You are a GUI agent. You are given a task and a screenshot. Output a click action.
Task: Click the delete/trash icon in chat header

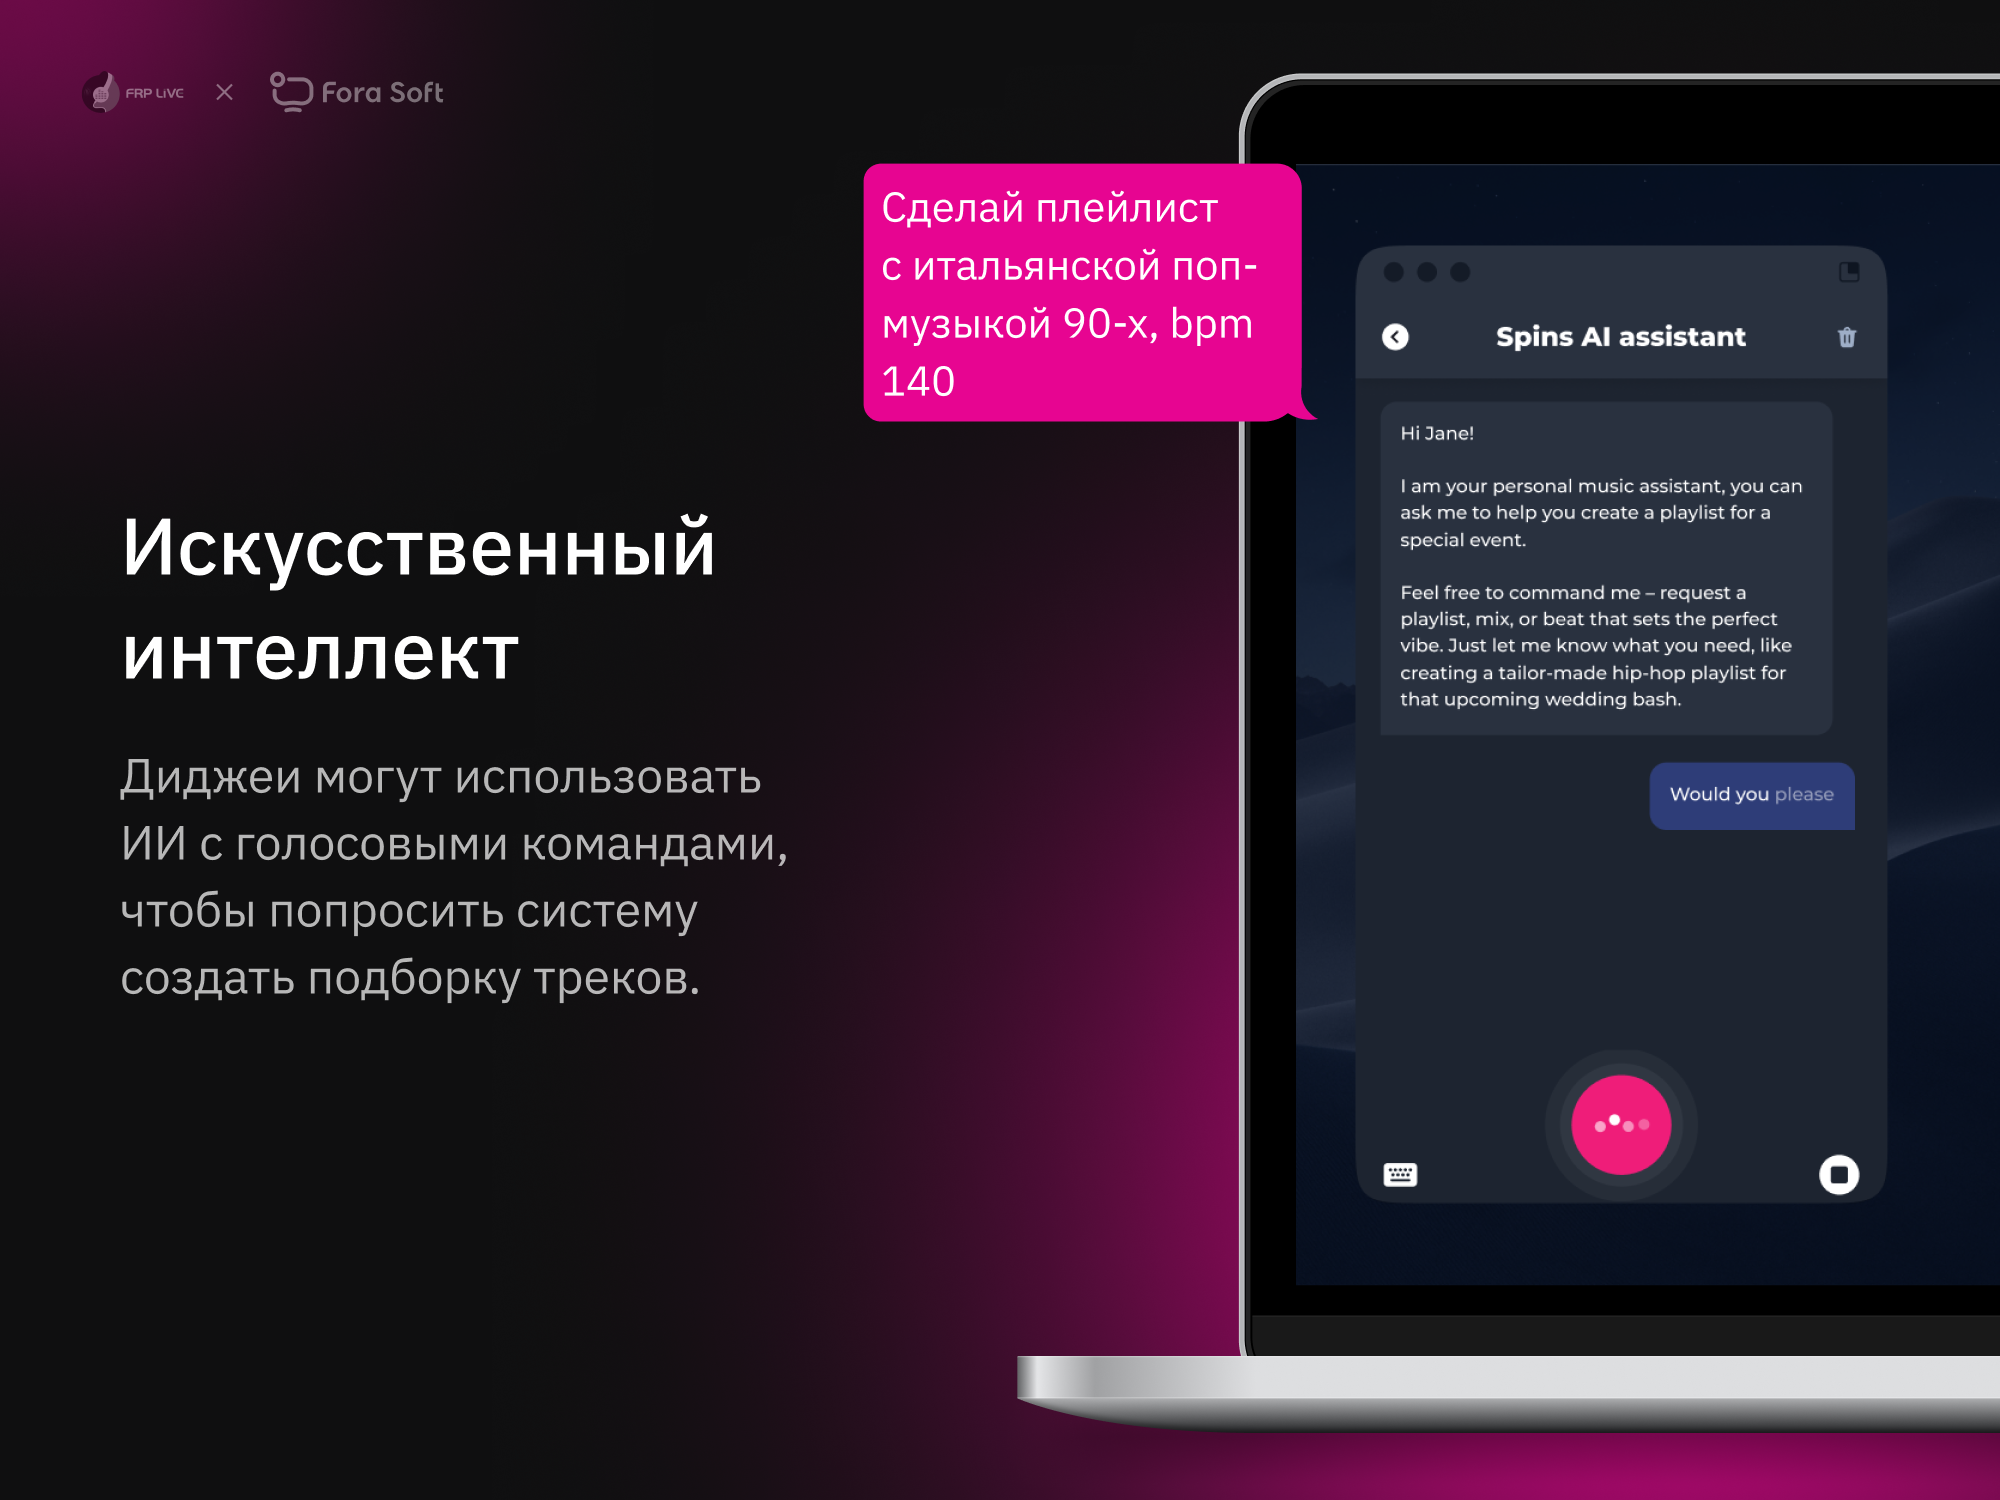pyautogui.click(x=1846, y=337)
